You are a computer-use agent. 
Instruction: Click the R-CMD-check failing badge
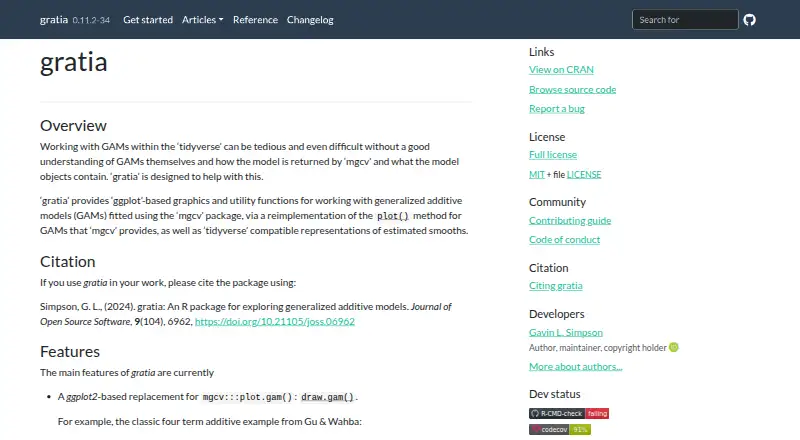click(x=569, y=413)
